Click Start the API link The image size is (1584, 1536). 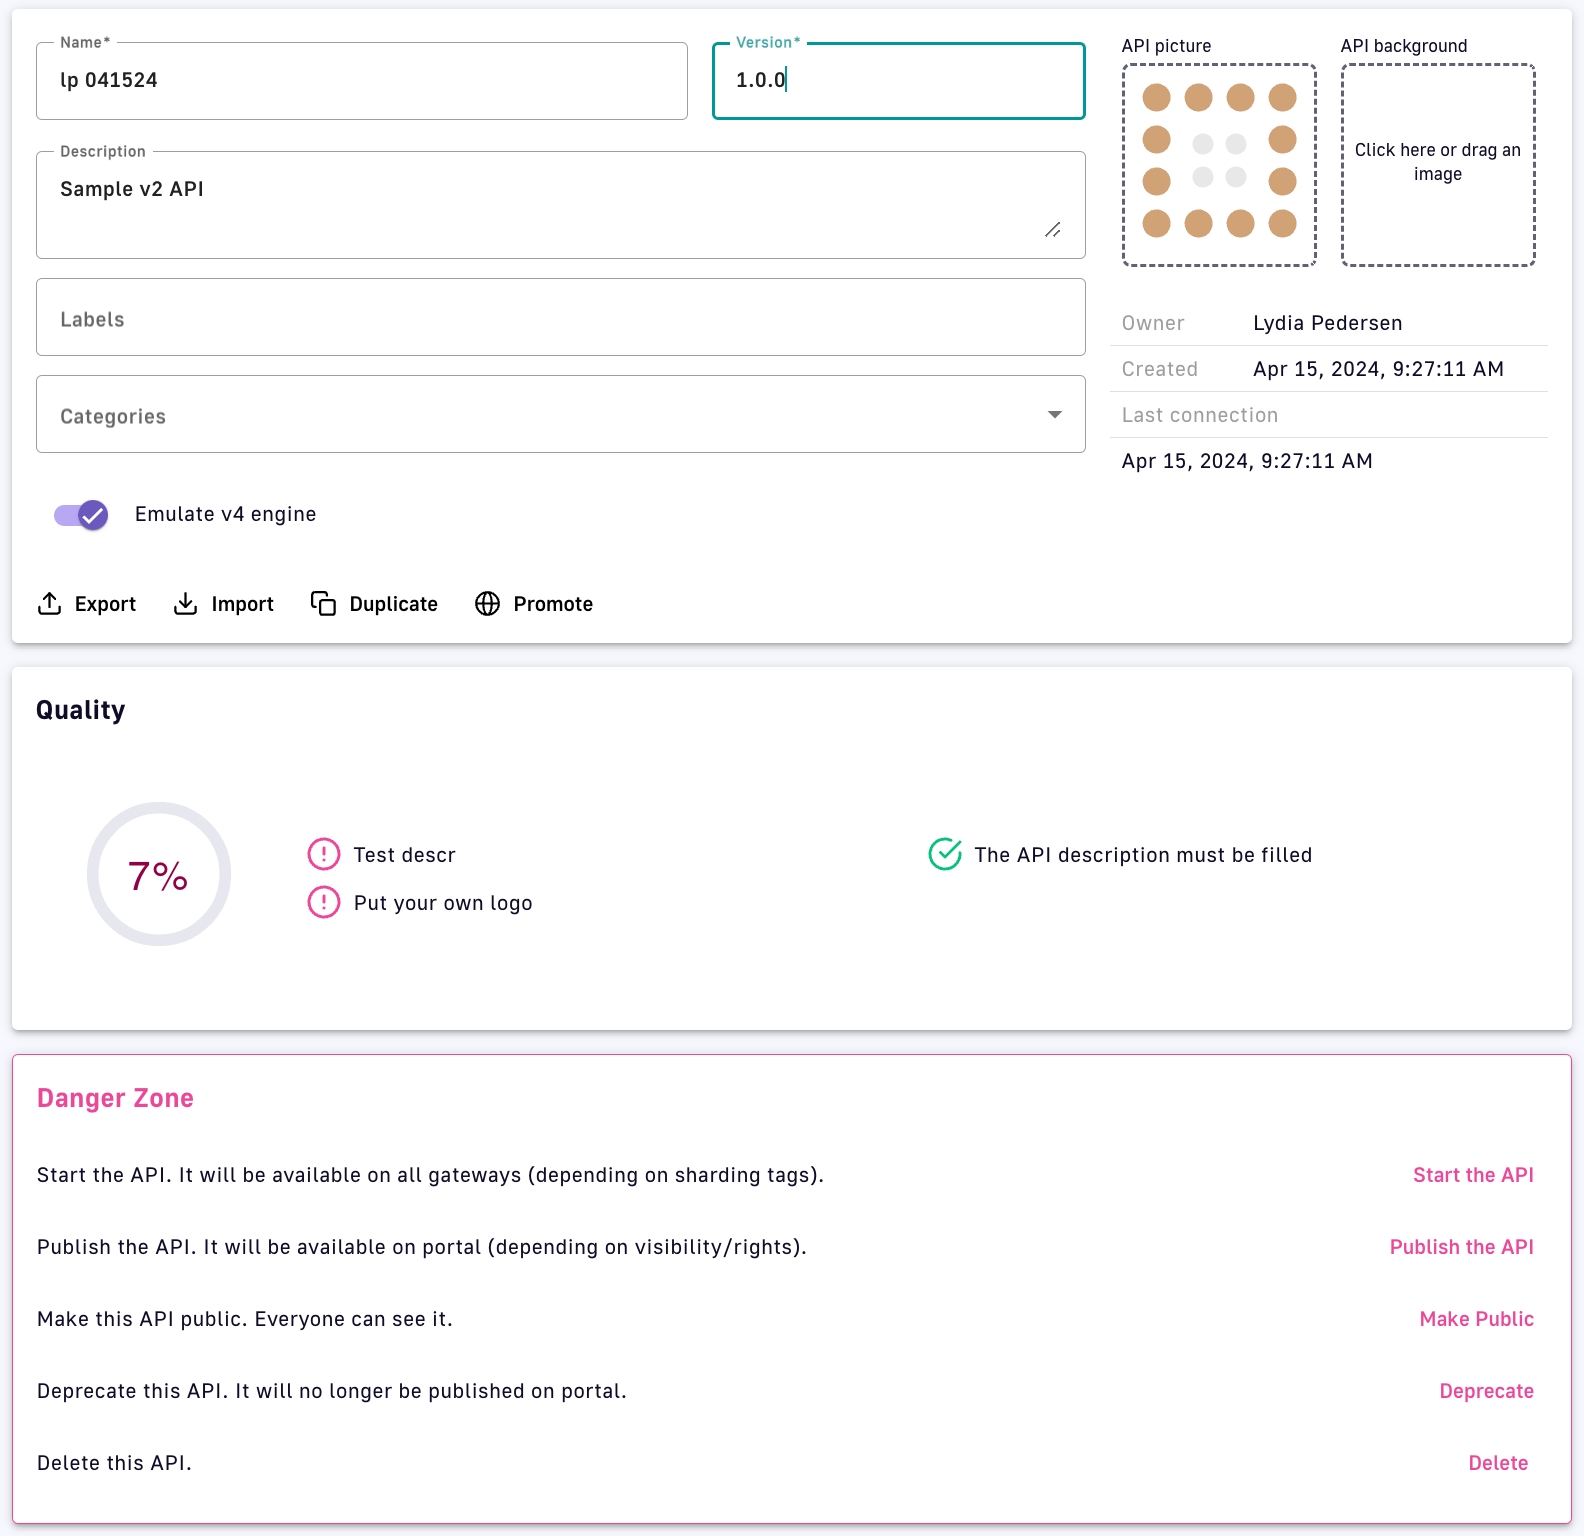1472,1175
